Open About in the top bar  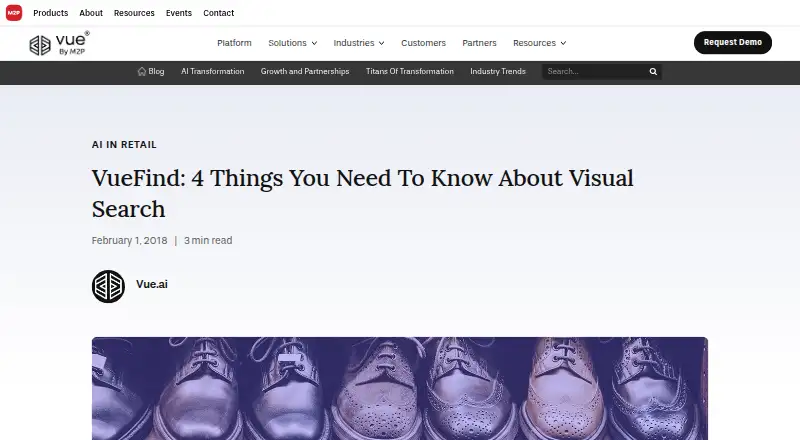[91, 13]
